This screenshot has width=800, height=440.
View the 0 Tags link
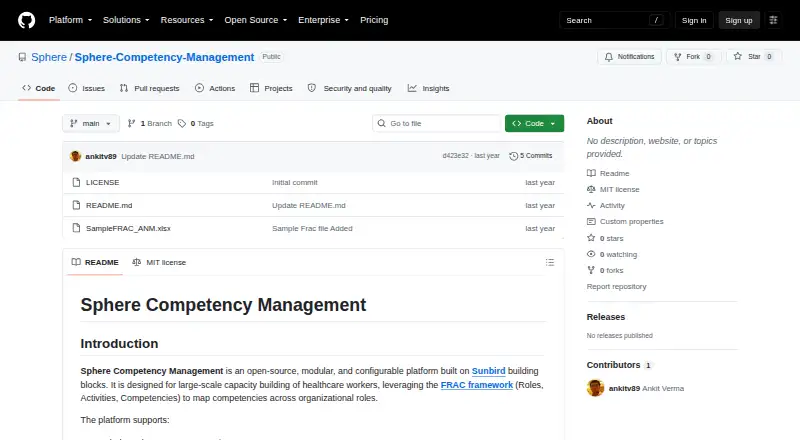pyautogui.click(x=196, y=124)
